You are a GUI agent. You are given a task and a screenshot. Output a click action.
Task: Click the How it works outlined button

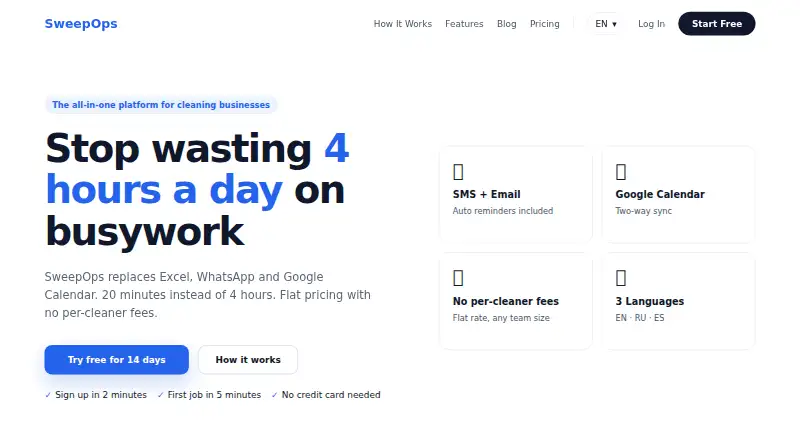(248, 359)
